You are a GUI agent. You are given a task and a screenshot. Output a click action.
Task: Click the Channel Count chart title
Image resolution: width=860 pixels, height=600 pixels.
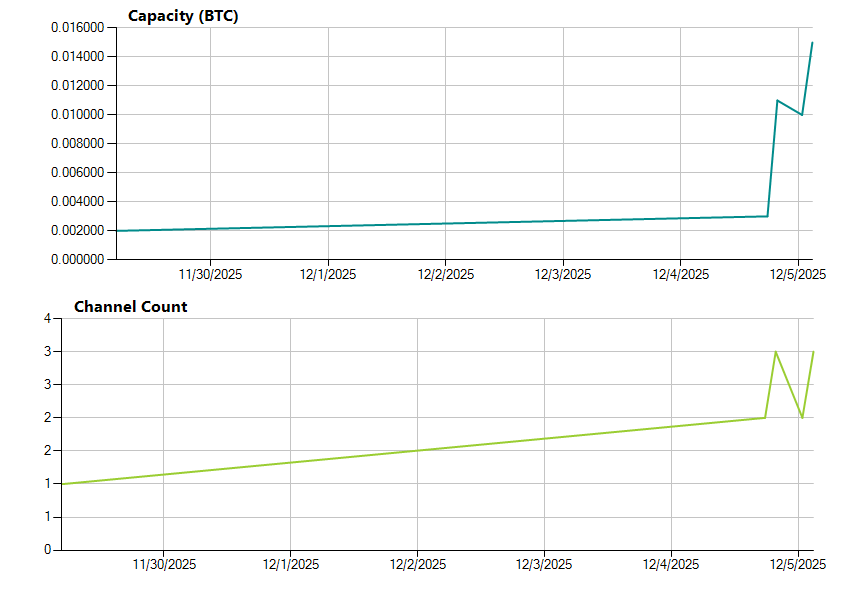[130, 306]
